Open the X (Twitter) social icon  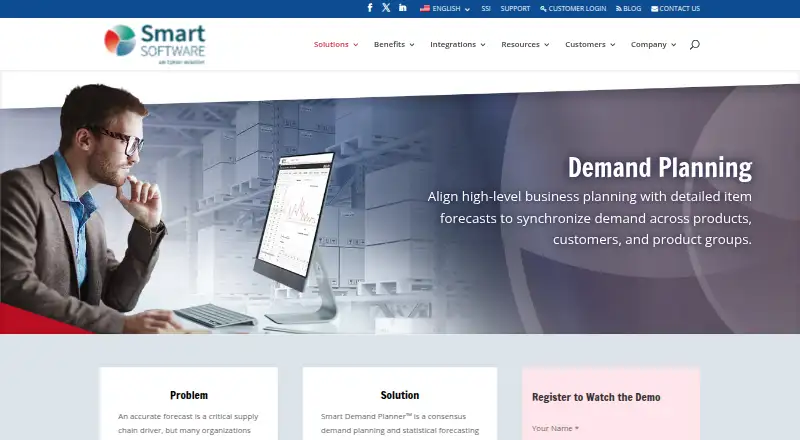click(x=386, y=8)
